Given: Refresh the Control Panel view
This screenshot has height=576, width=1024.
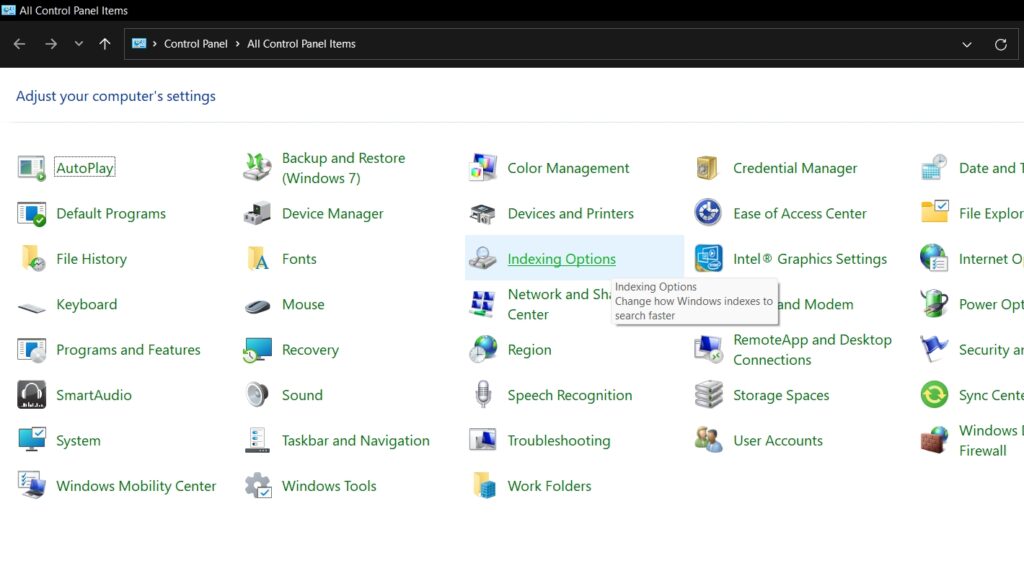Looking at the screenshot, I should [x=1000, y=44].
